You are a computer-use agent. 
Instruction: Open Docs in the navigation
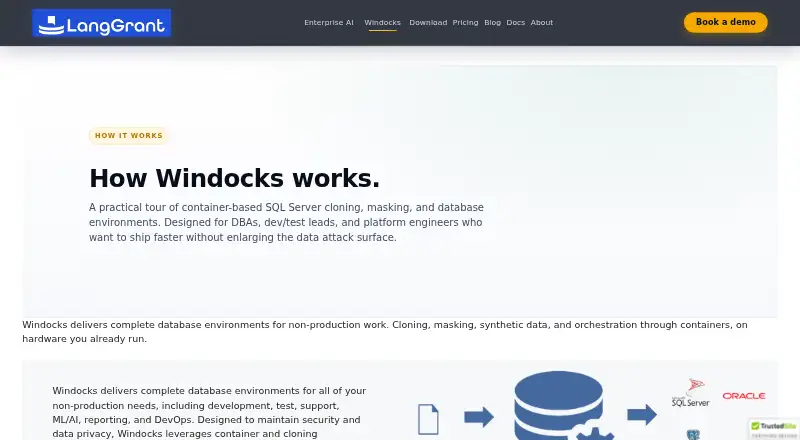[x=515, y=22]
